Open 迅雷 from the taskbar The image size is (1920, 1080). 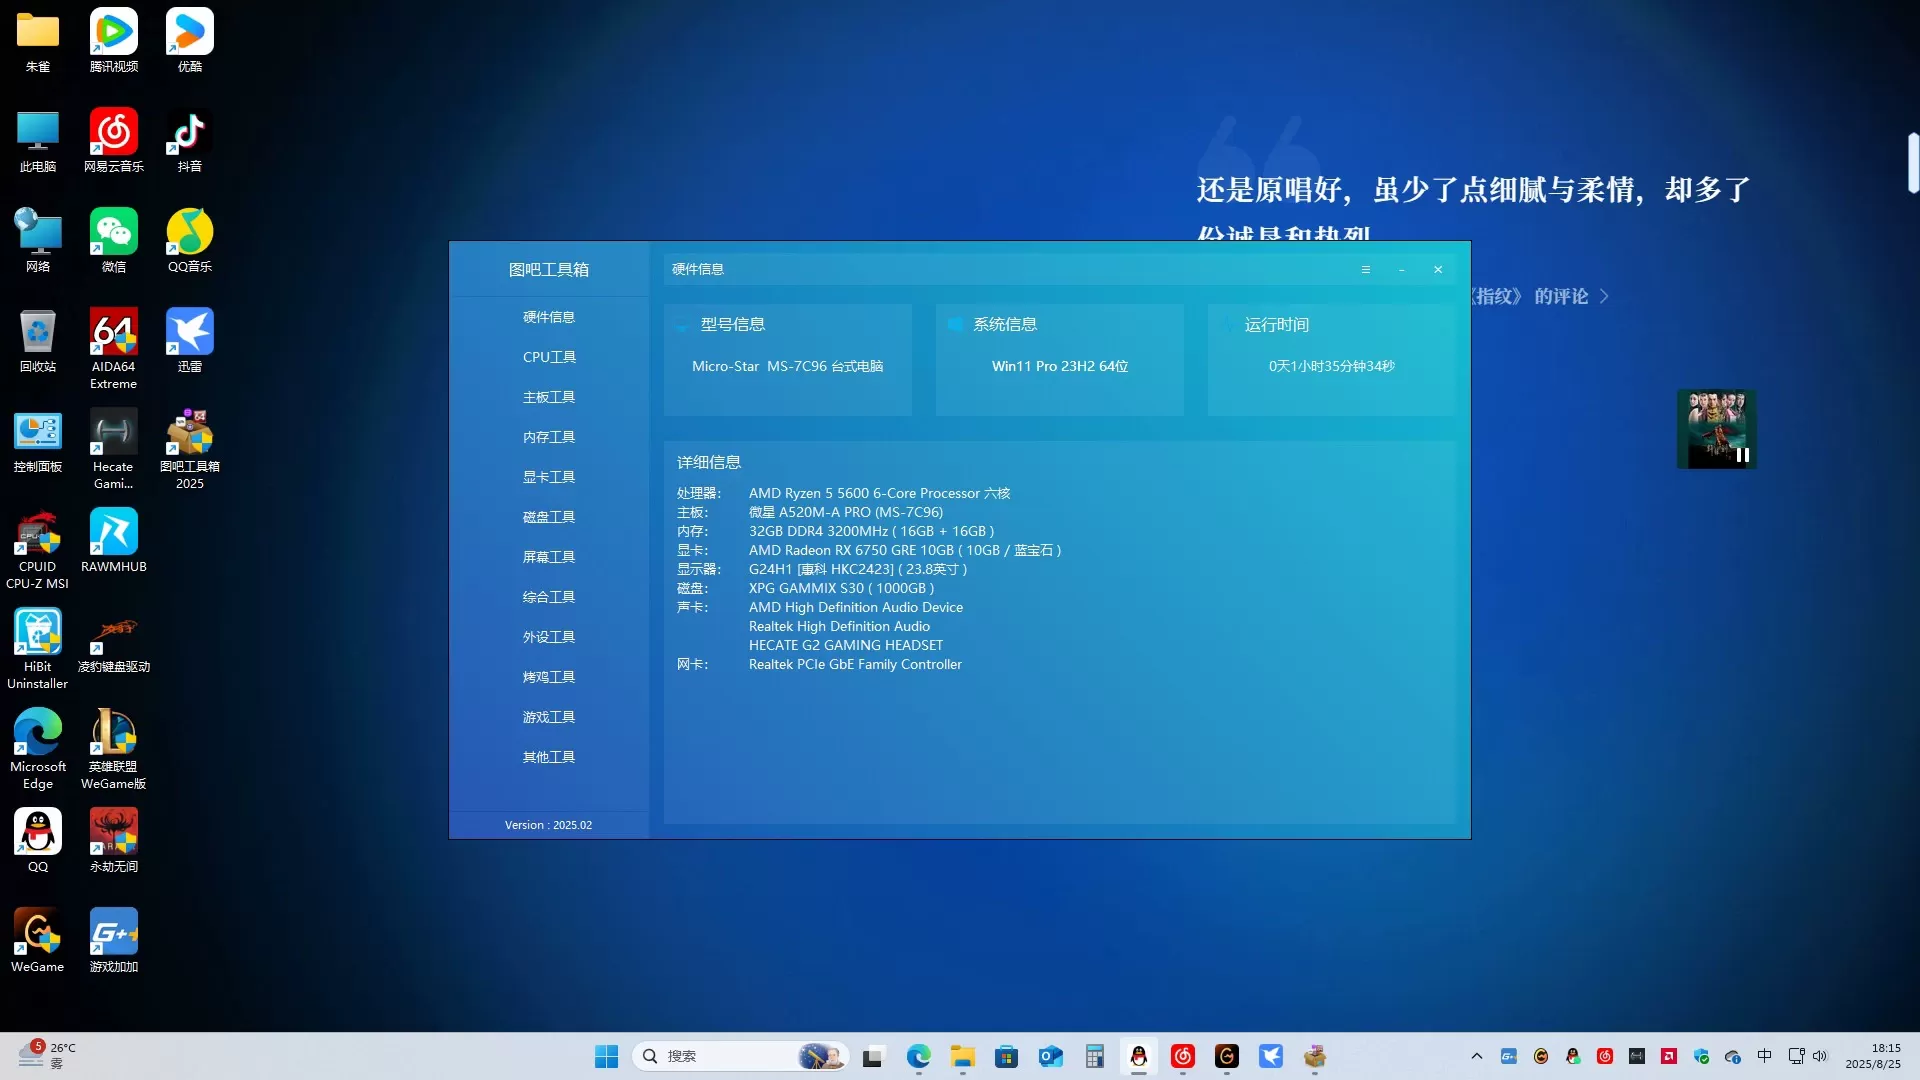[1270, 1056]
